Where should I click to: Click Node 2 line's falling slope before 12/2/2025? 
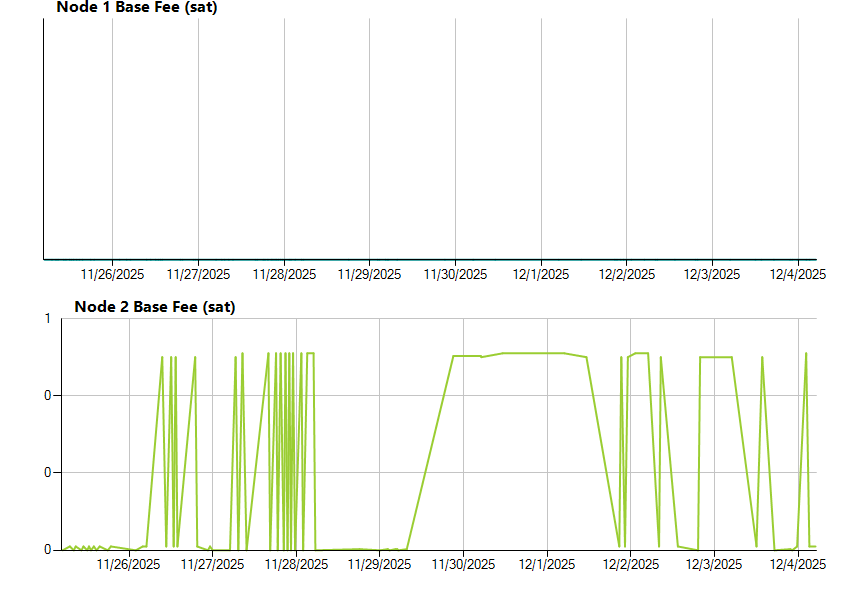coord(603,450)
